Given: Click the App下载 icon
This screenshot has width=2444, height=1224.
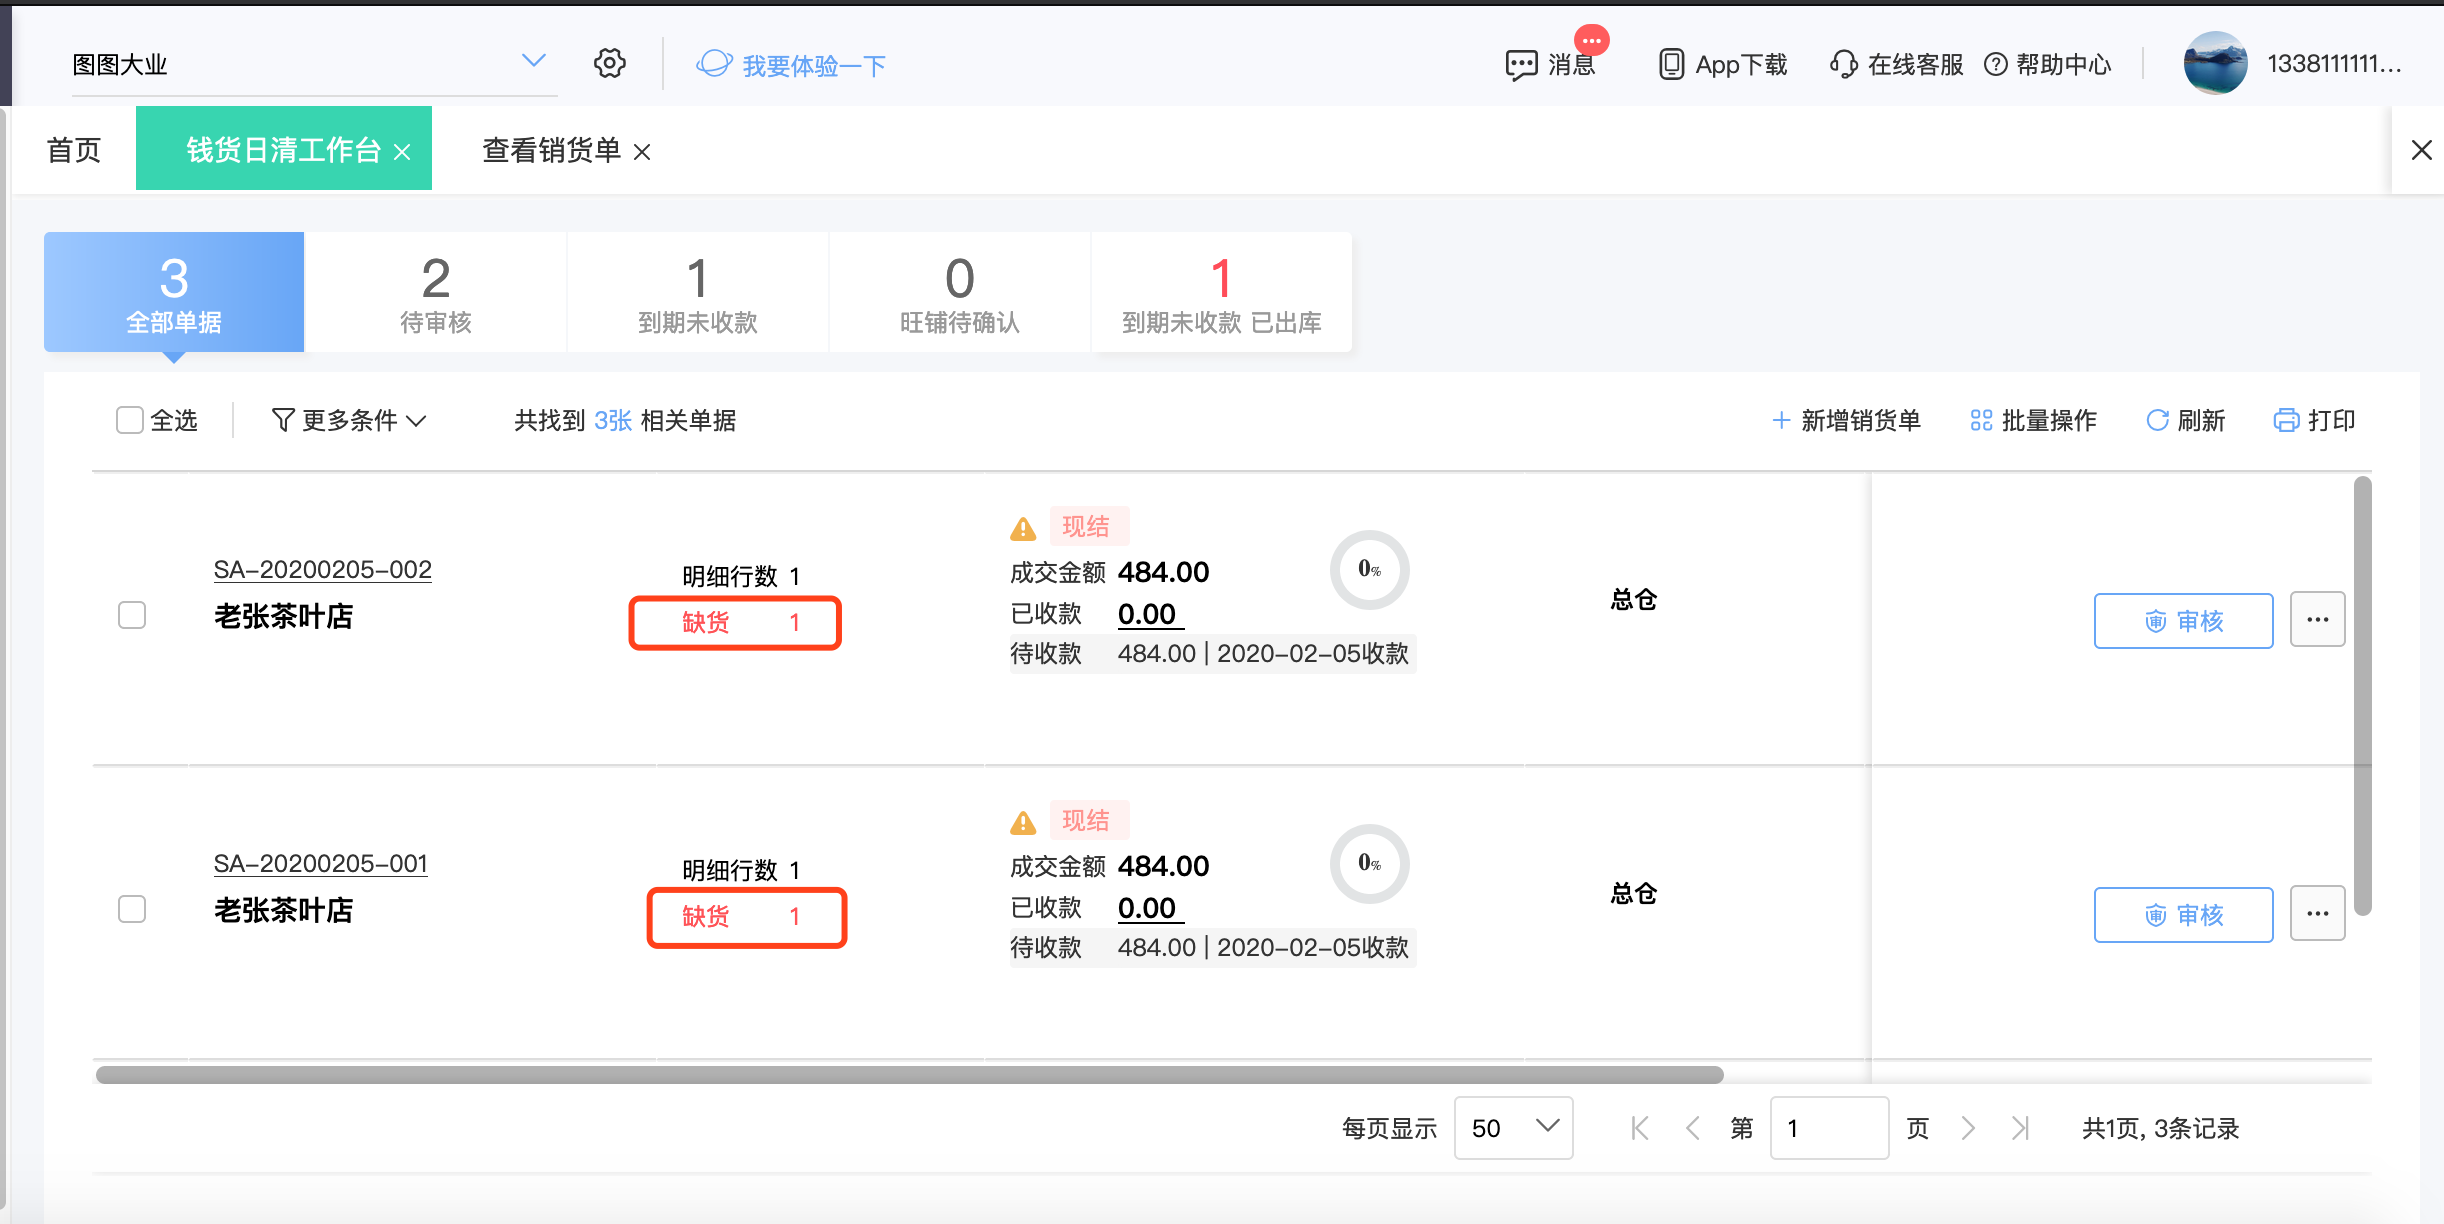Looking at the screenshot, I should point(1667,62).
